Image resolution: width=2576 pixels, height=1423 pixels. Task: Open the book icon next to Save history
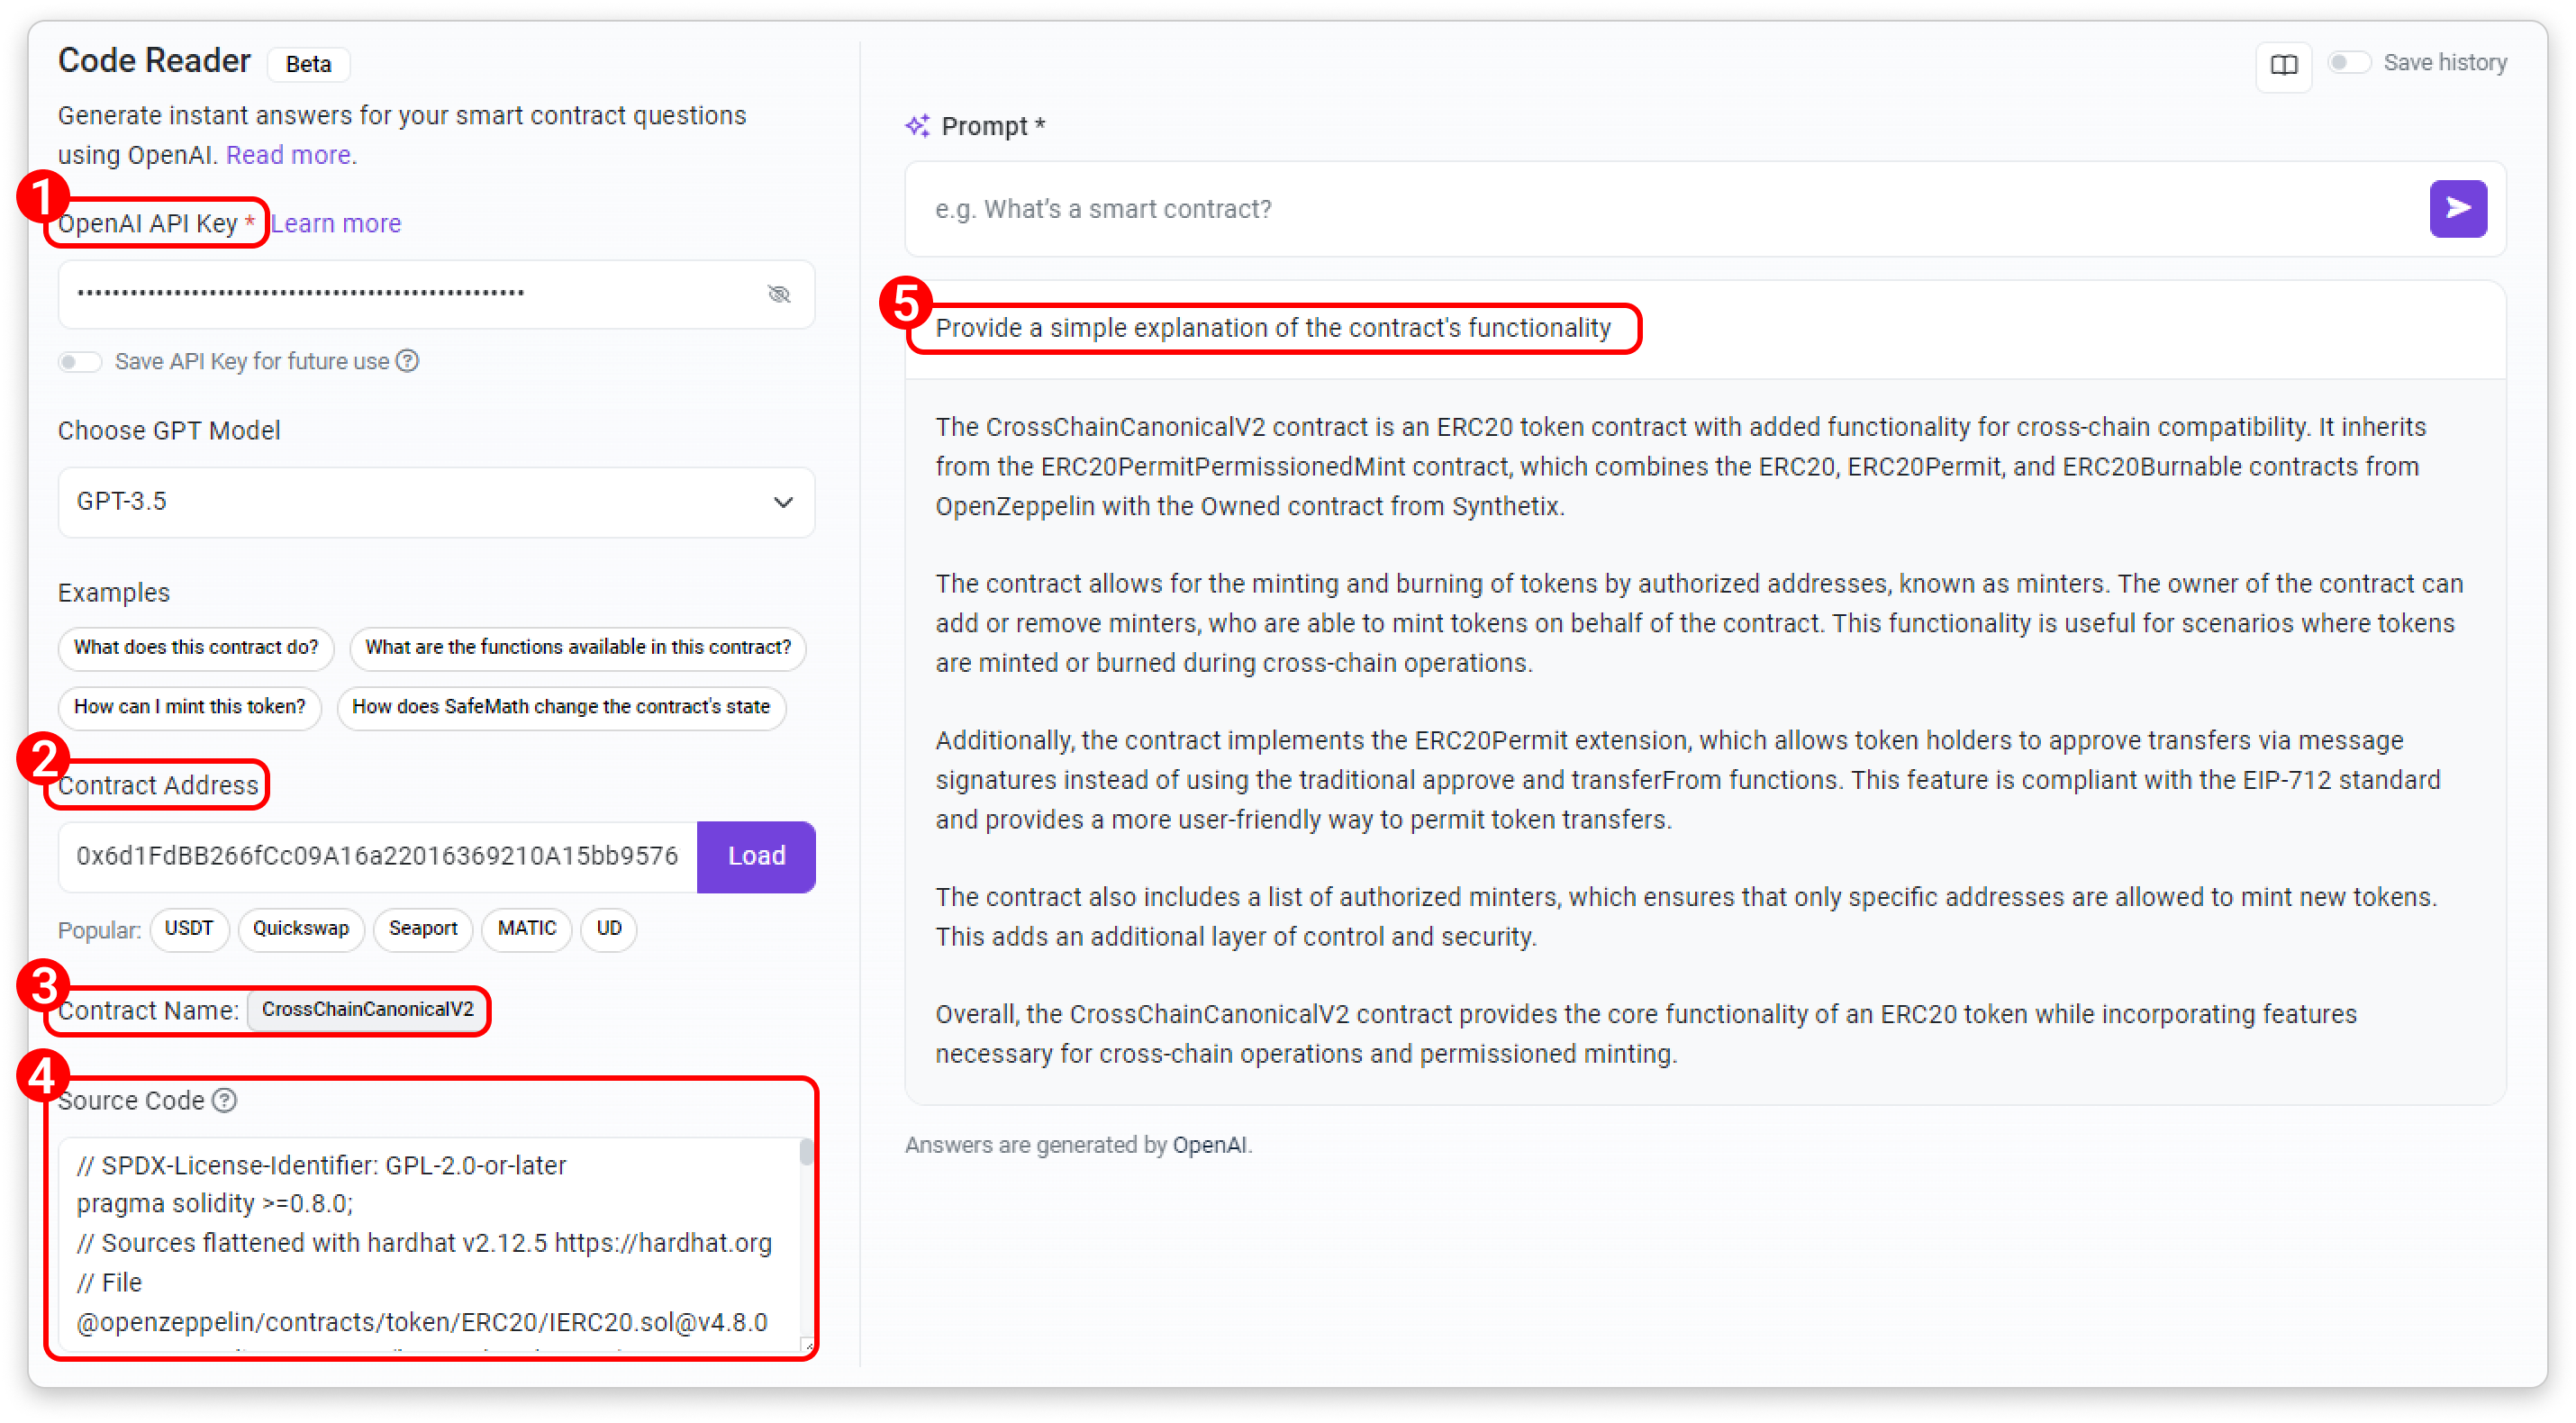click(x=2283, y=66)
